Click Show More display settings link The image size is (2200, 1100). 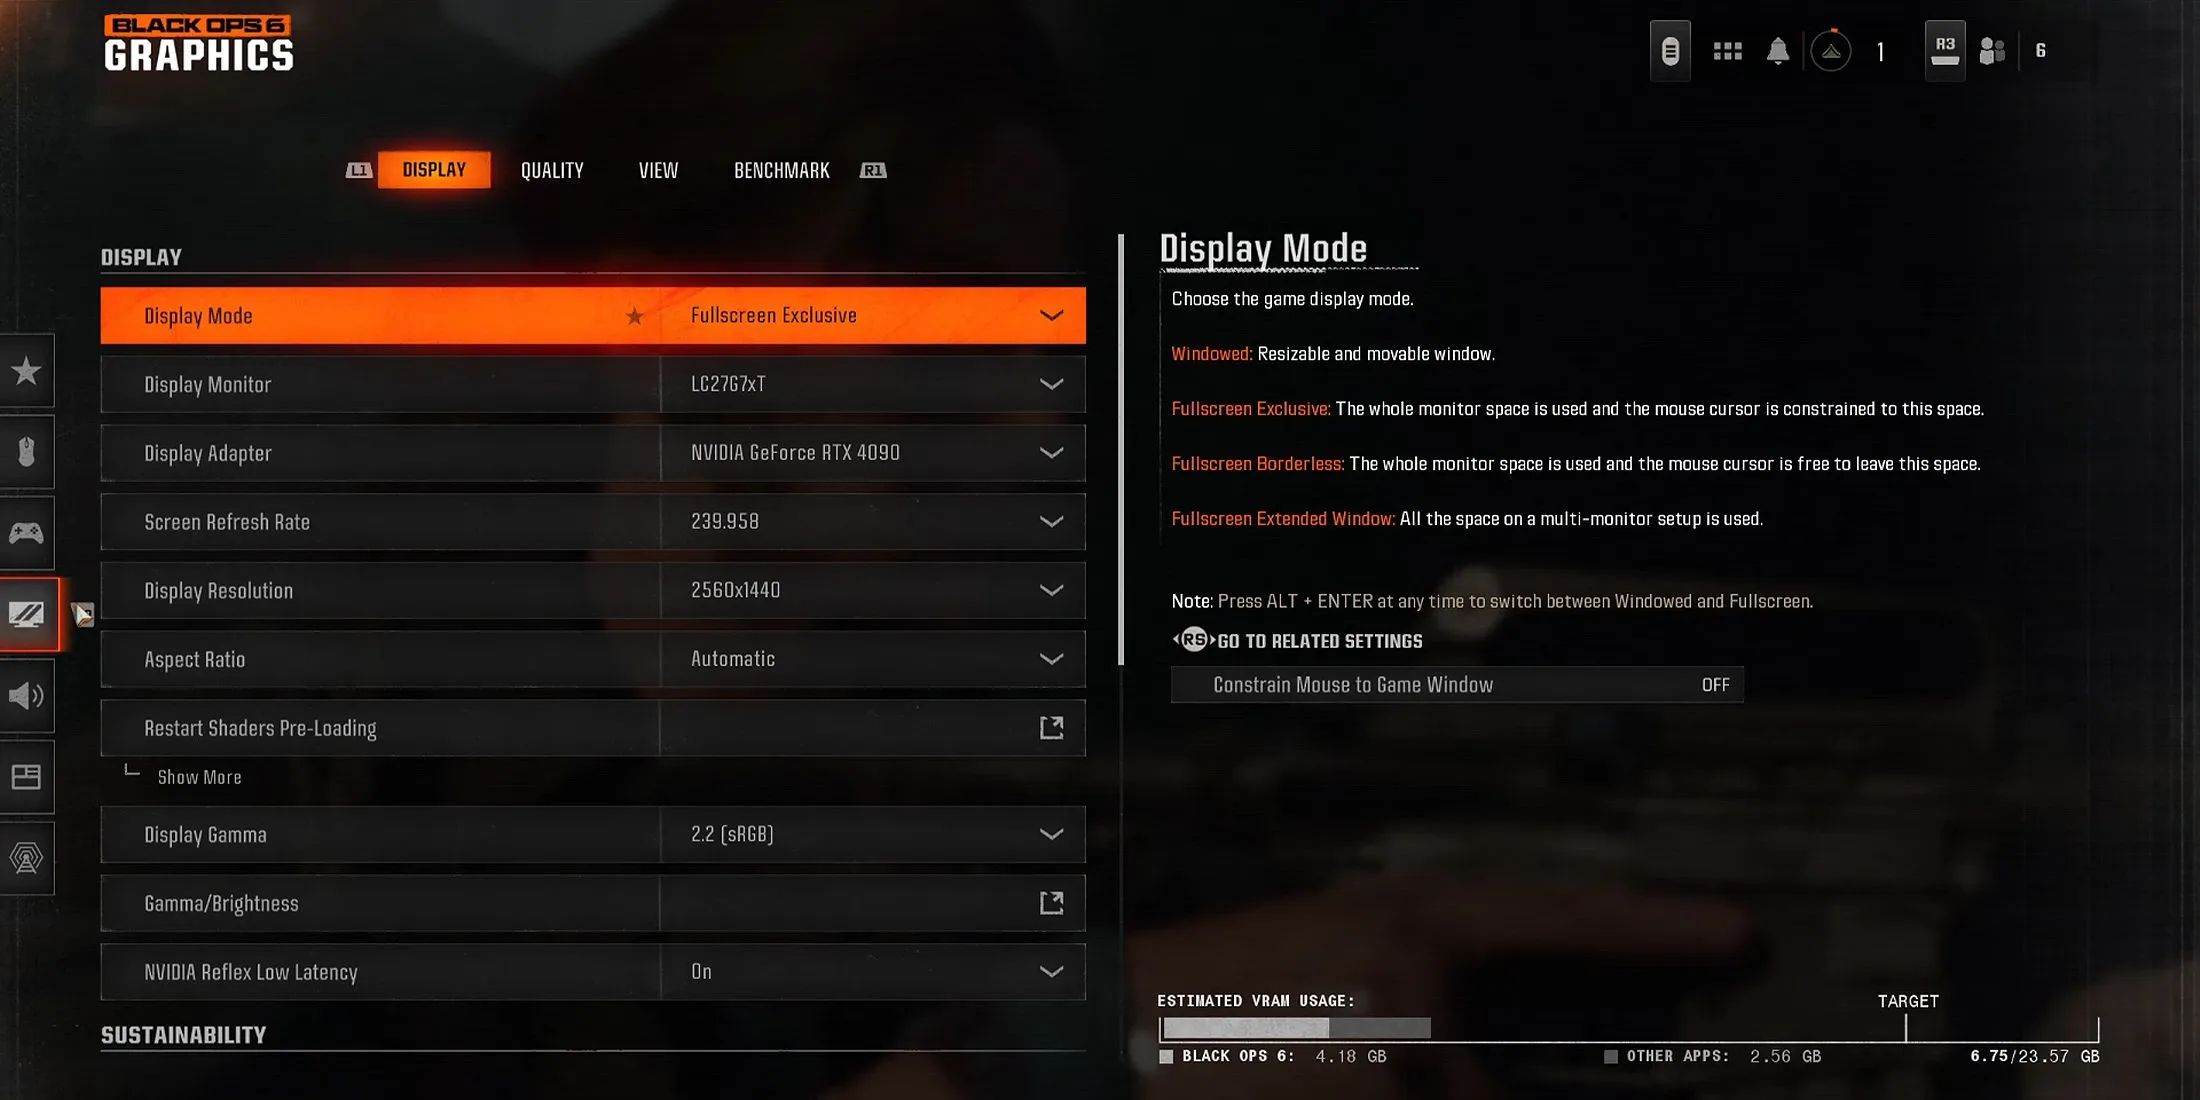click(199, 776)
